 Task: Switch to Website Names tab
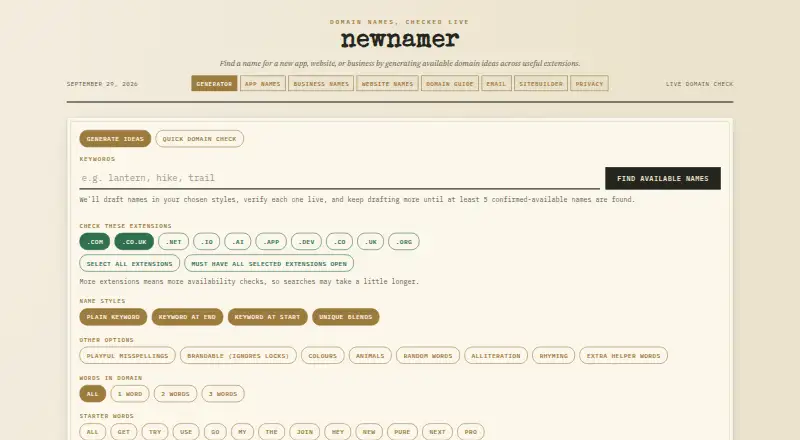pos(387,84)
